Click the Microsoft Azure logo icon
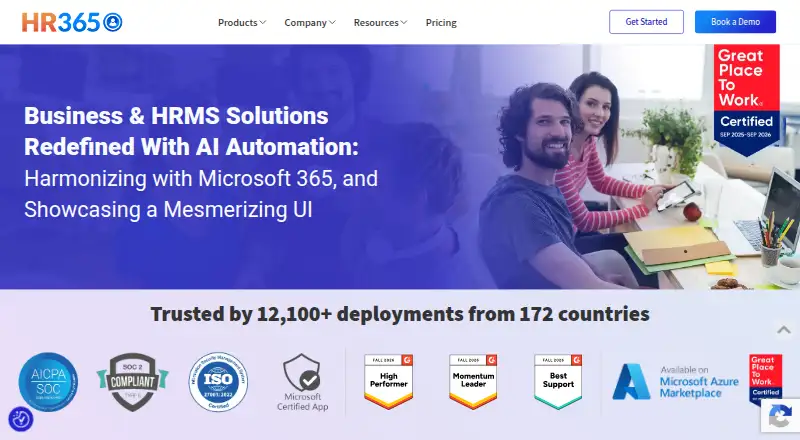The height and width of the screenshot is (440, 800). [631, 381]
